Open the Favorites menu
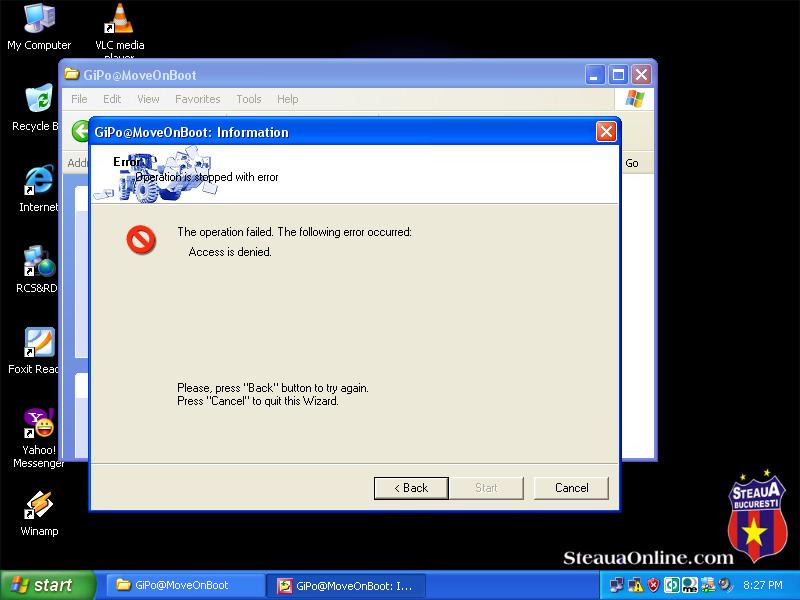The image size is (800, 600). pos(197,99)
